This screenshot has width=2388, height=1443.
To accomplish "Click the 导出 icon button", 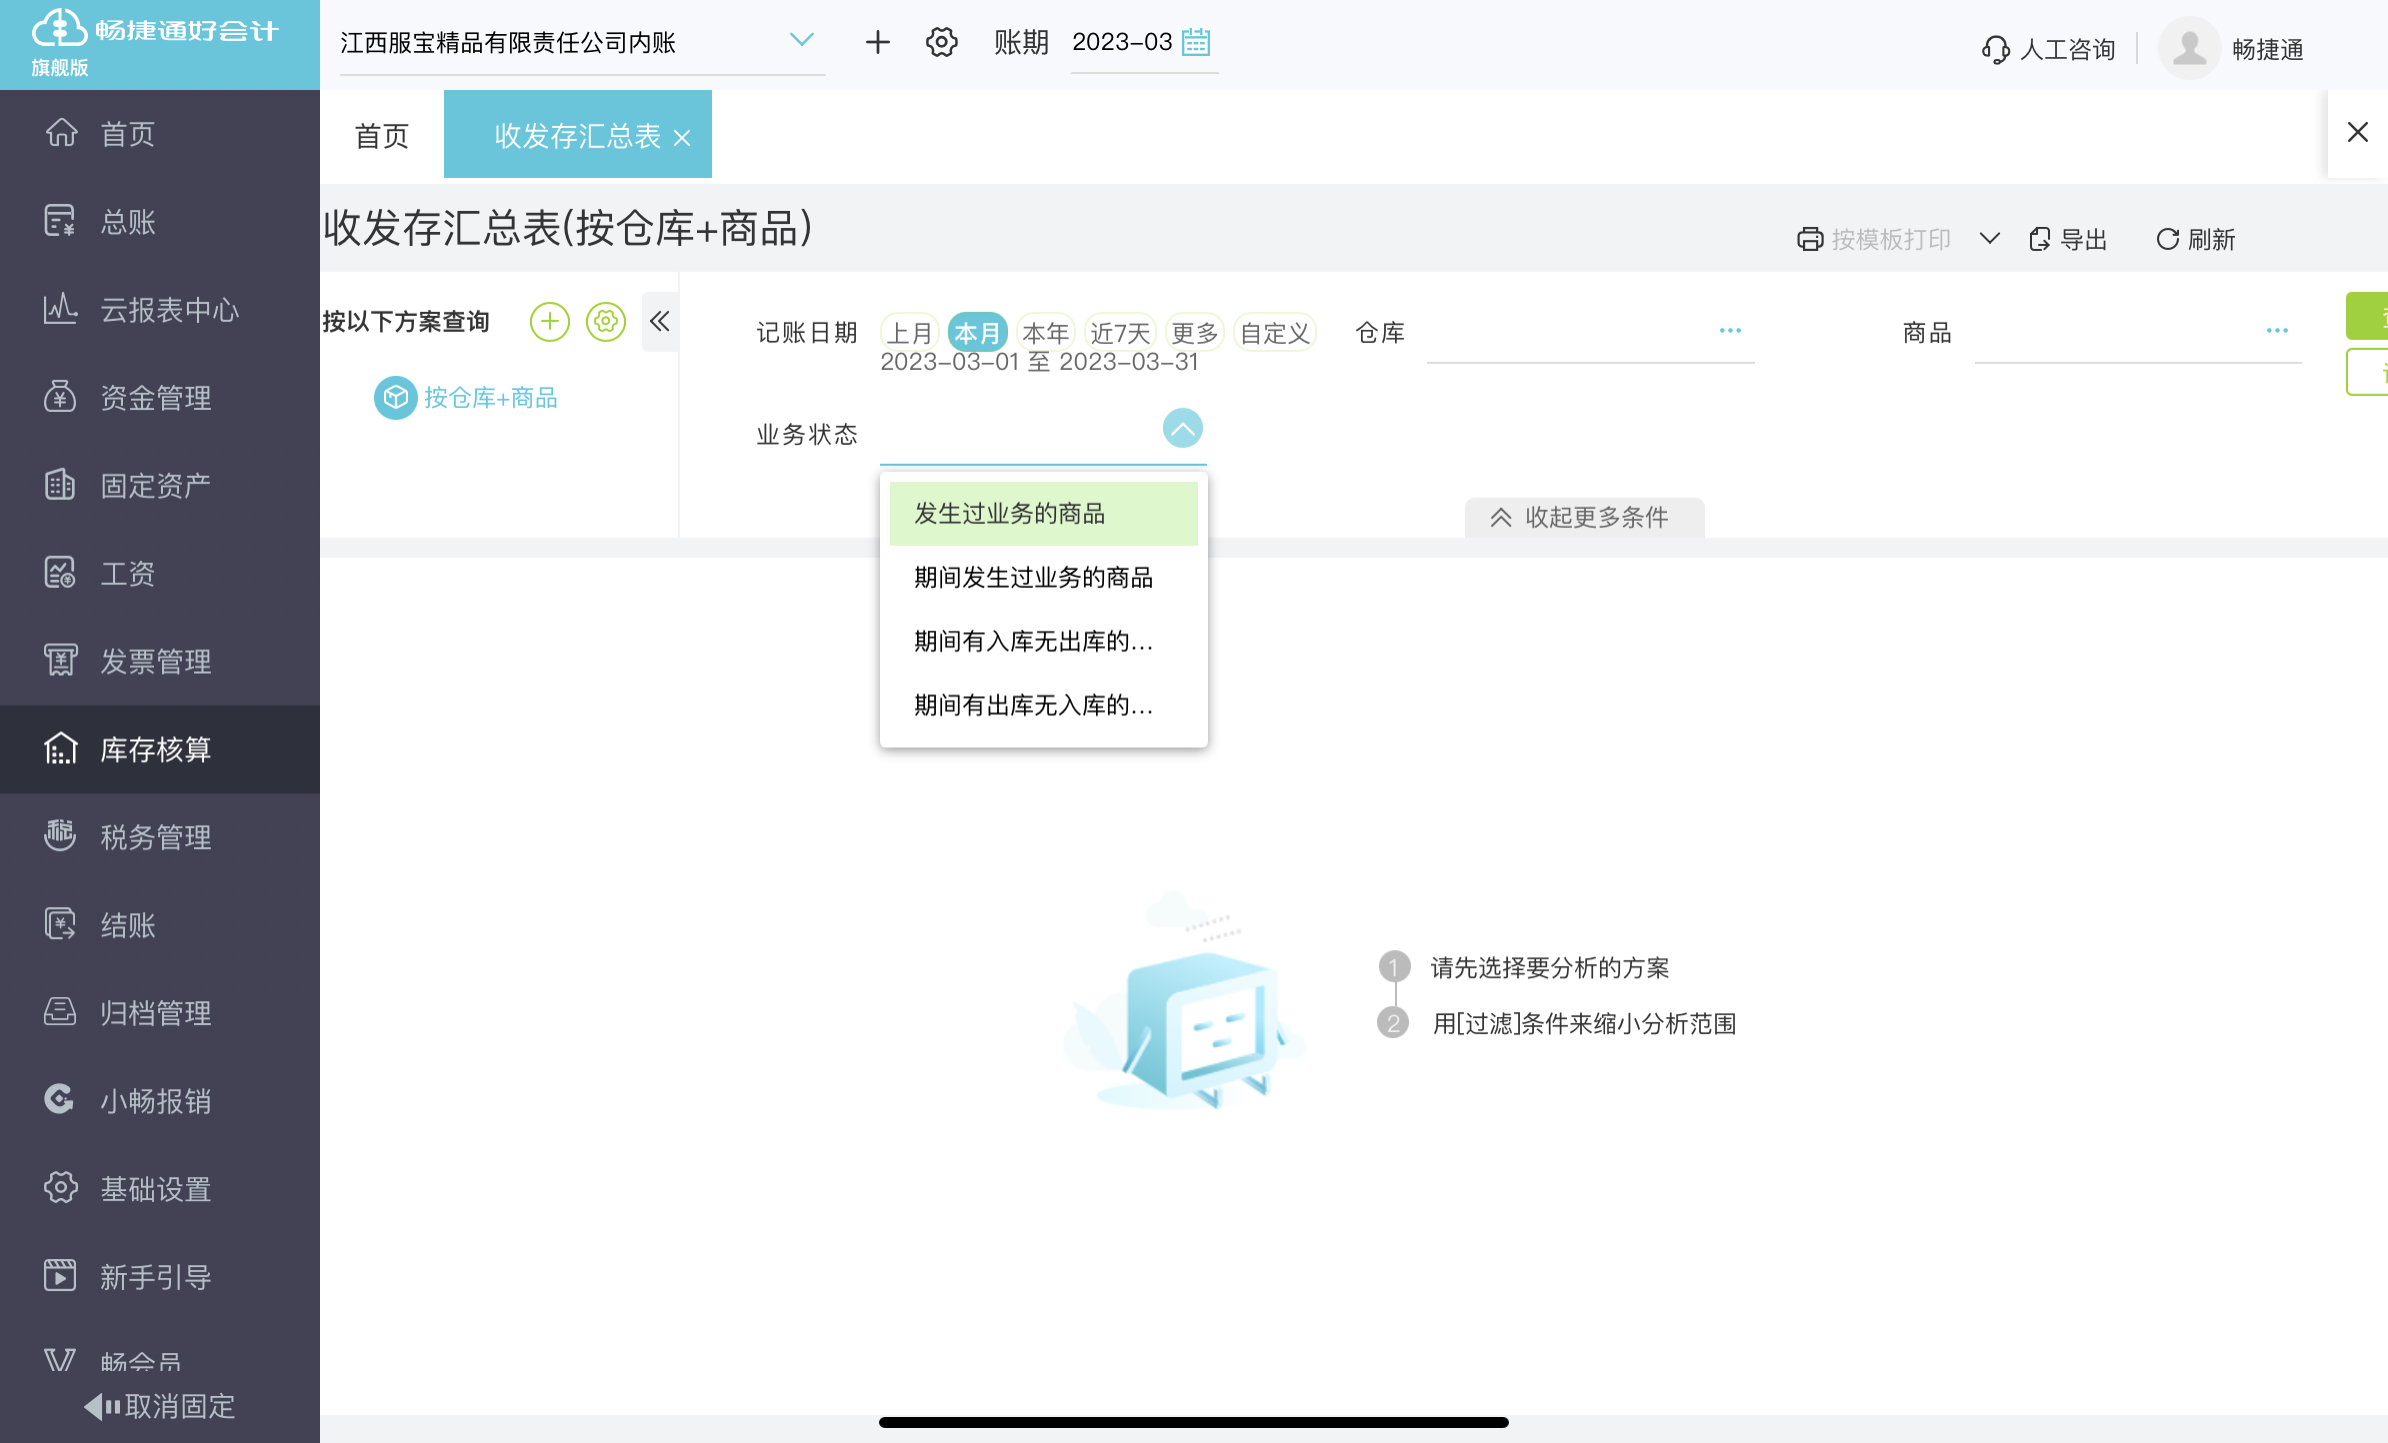I will point(2040,239).
